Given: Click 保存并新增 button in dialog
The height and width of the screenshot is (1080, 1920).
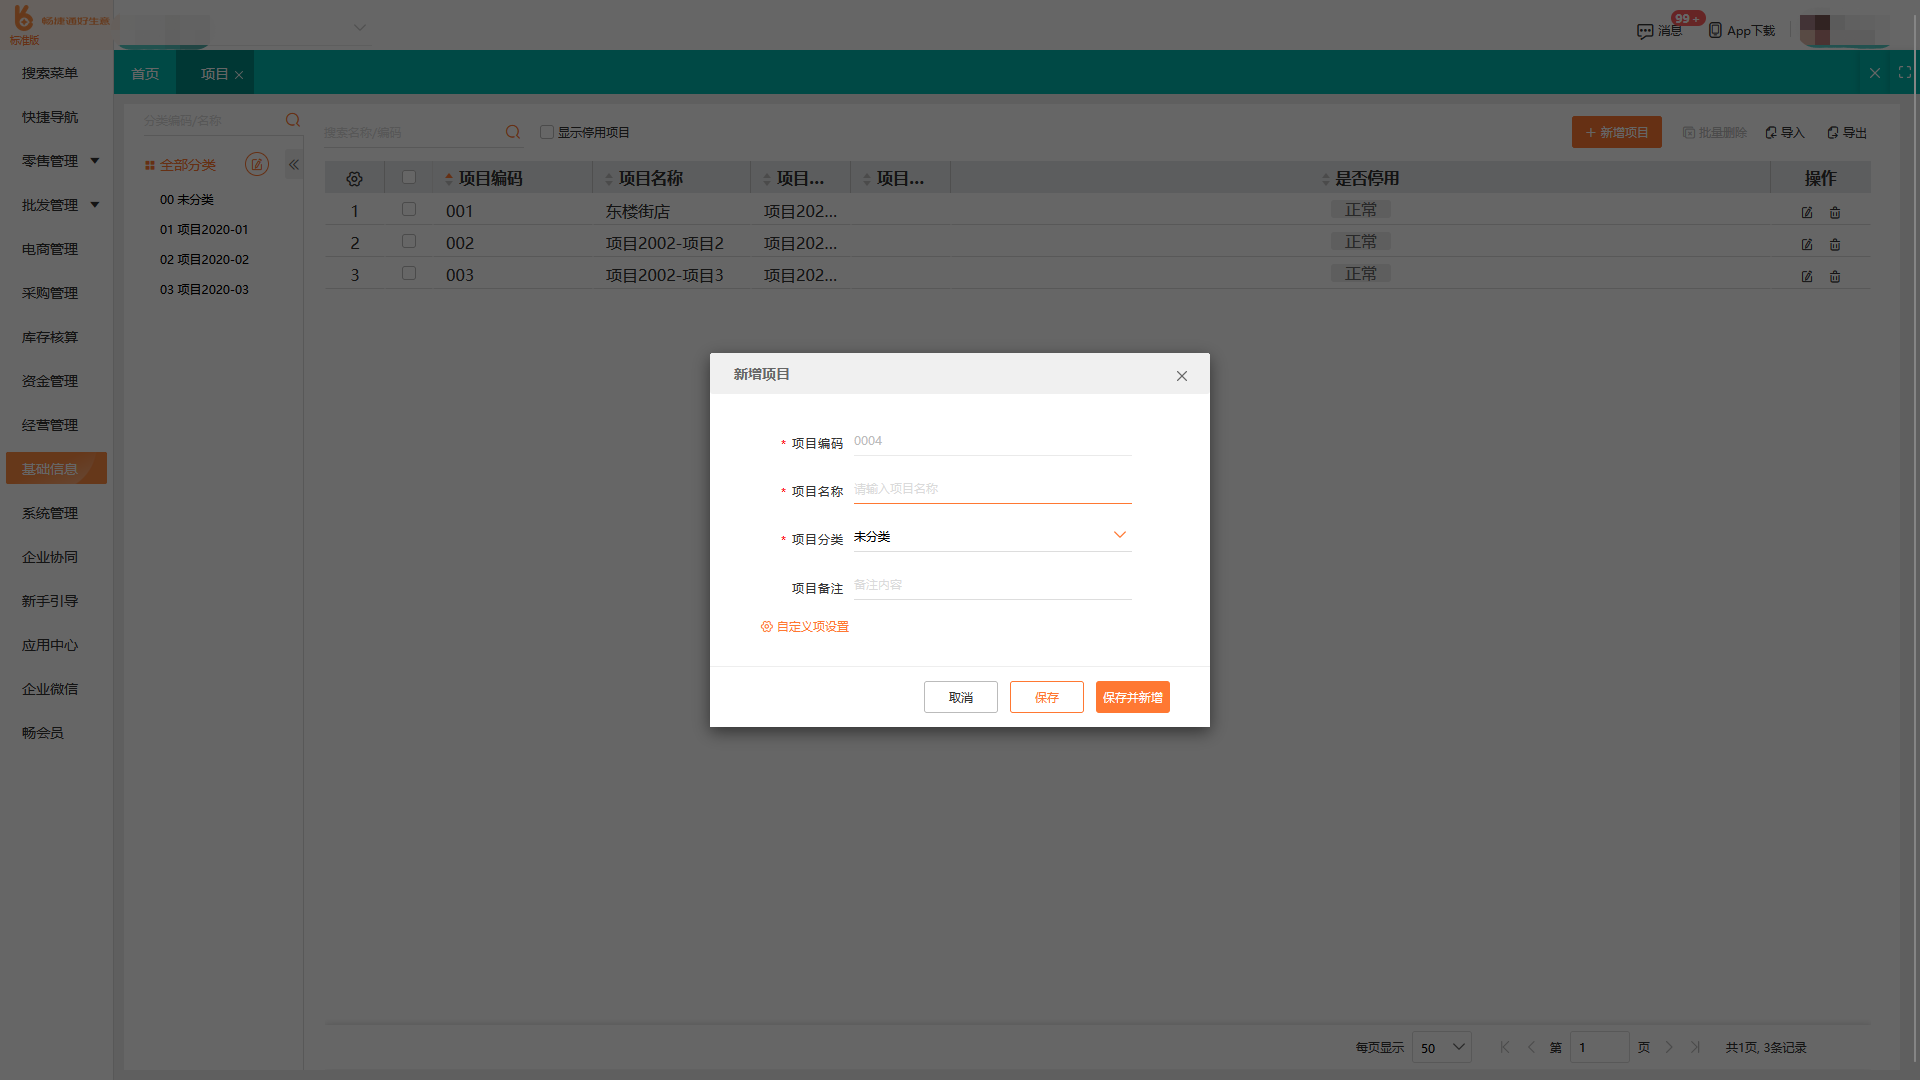Looking at the screenshot, I should click(1131, 696).
